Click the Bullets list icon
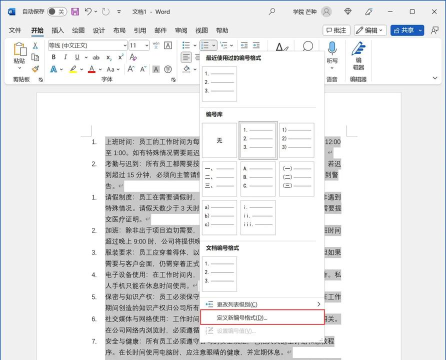This screenshot has height=360, width=446. 186,45
